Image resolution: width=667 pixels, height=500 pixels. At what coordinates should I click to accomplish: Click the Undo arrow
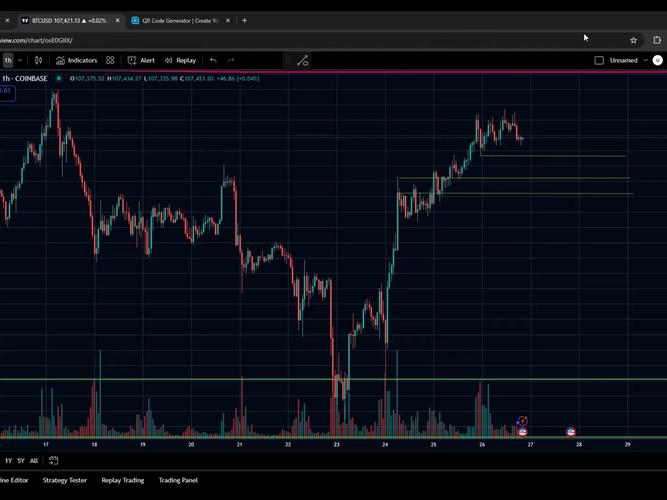[x=213, y=60]
